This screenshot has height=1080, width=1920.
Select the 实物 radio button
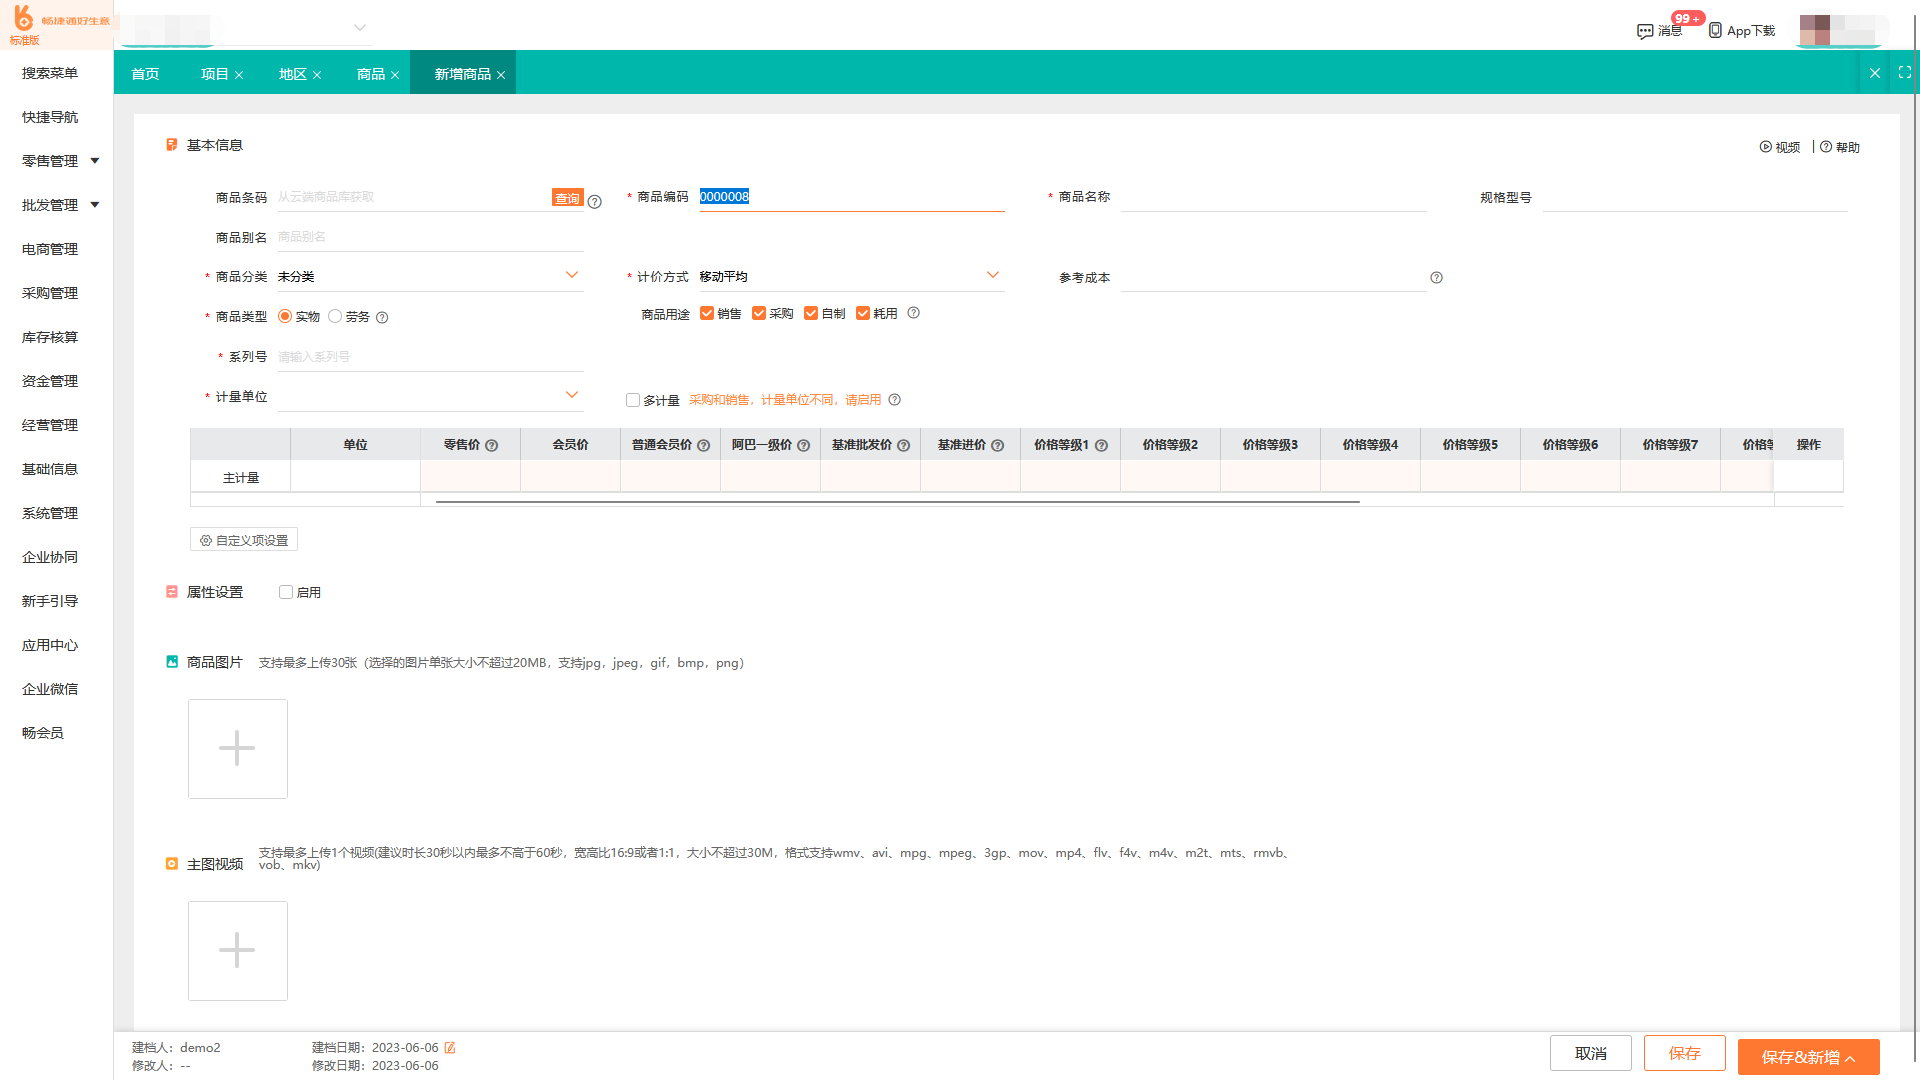285,316
